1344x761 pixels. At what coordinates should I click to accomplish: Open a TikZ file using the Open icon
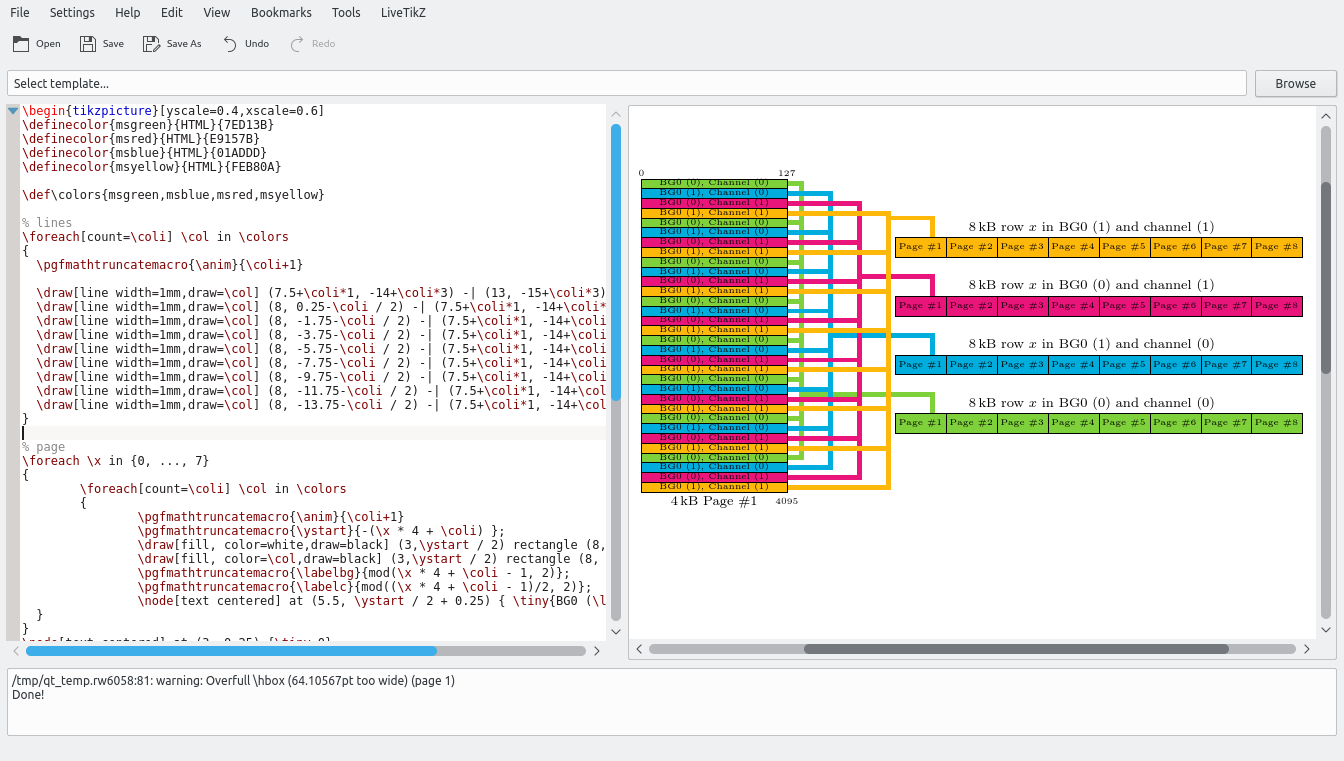coord(22,43)
